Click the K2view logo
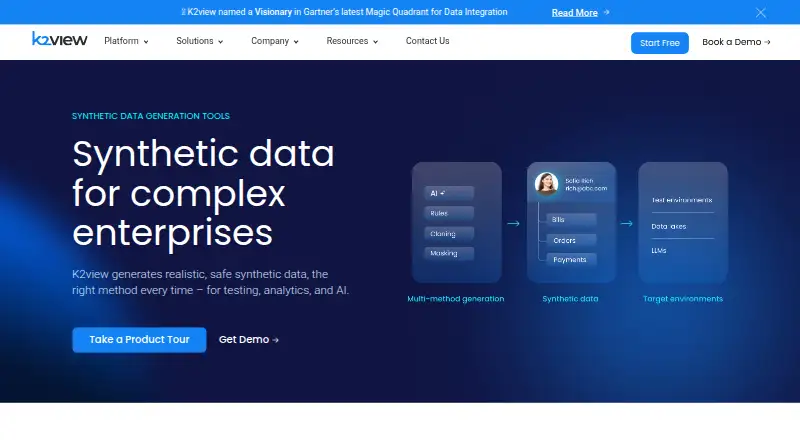This screenshot has width=800, height=440. coord(60,39)
